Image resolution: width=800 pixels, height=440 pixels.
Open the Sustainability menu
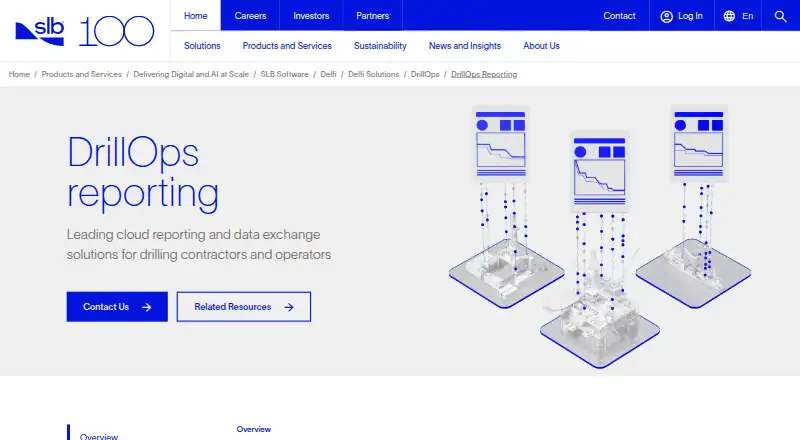click(380, 46)
